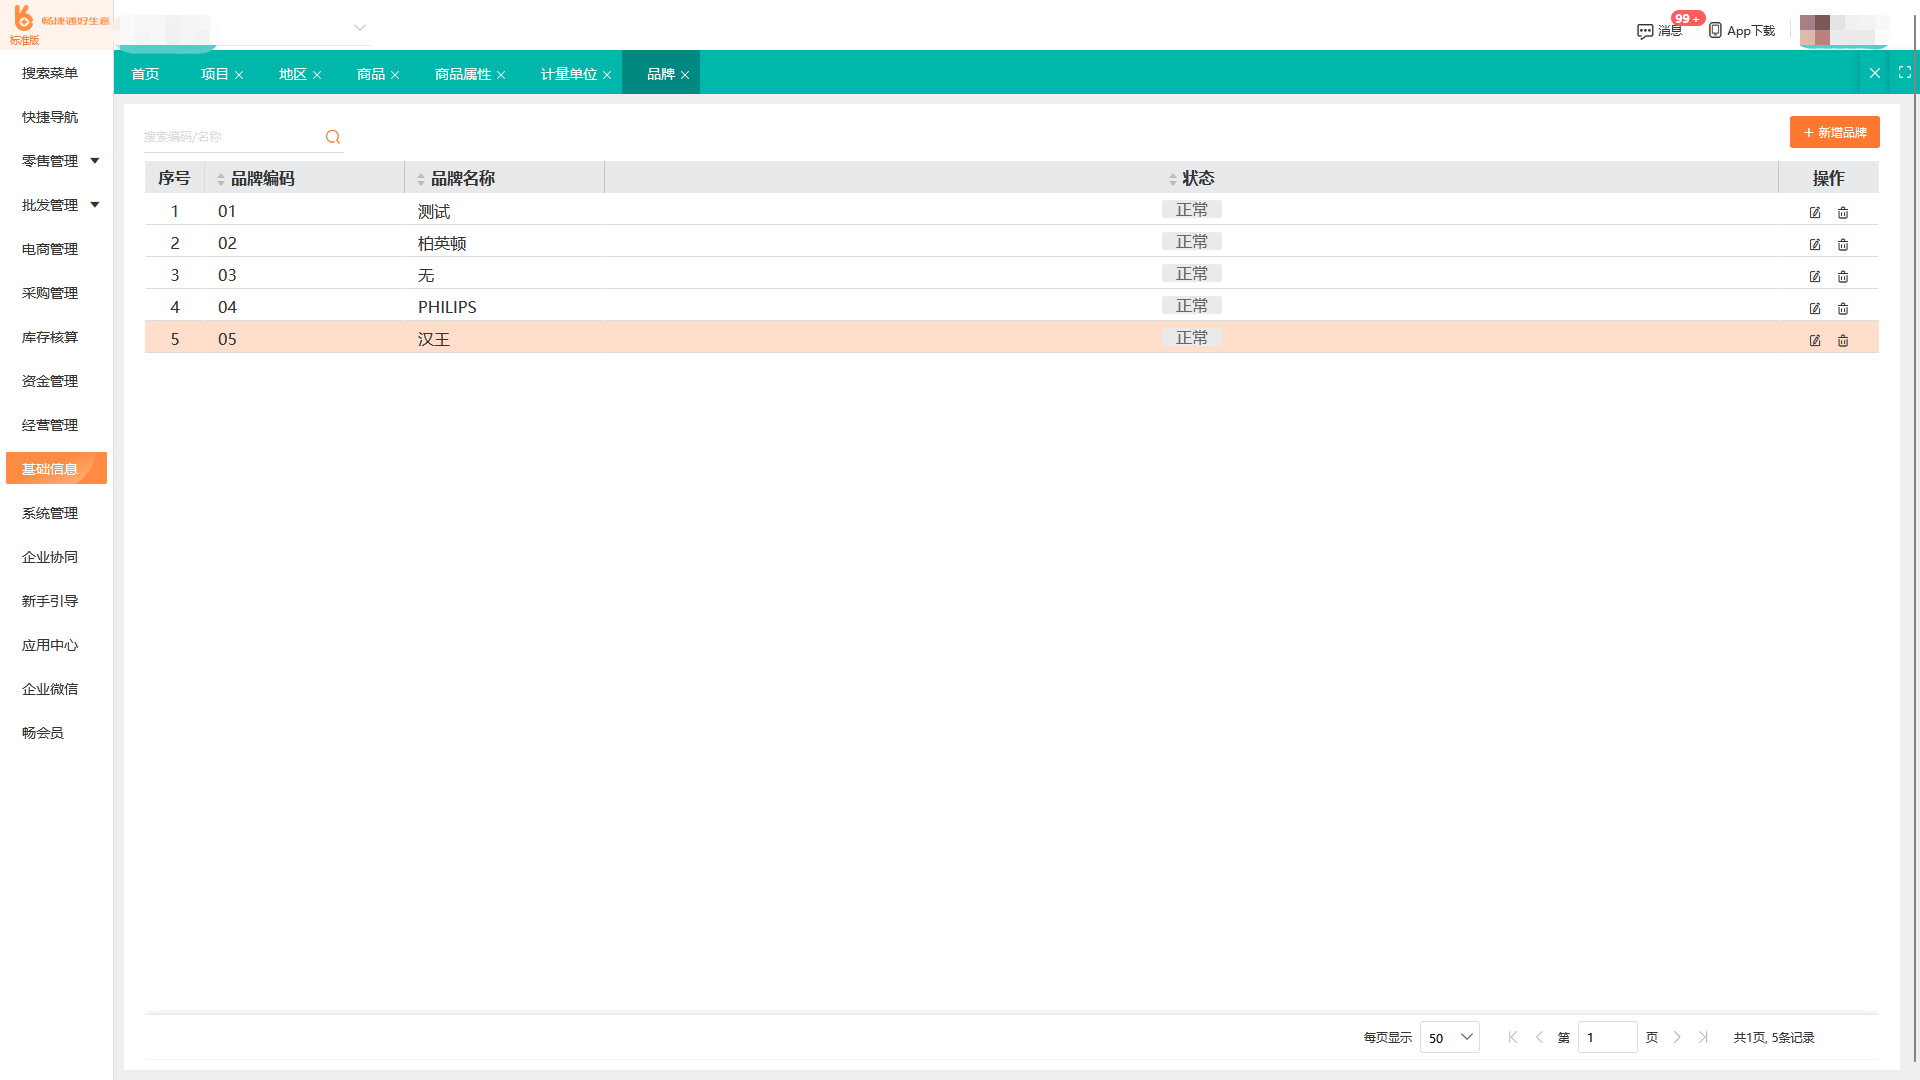
Task: Click the search magnifier icon
Action: tap(334, 137)
